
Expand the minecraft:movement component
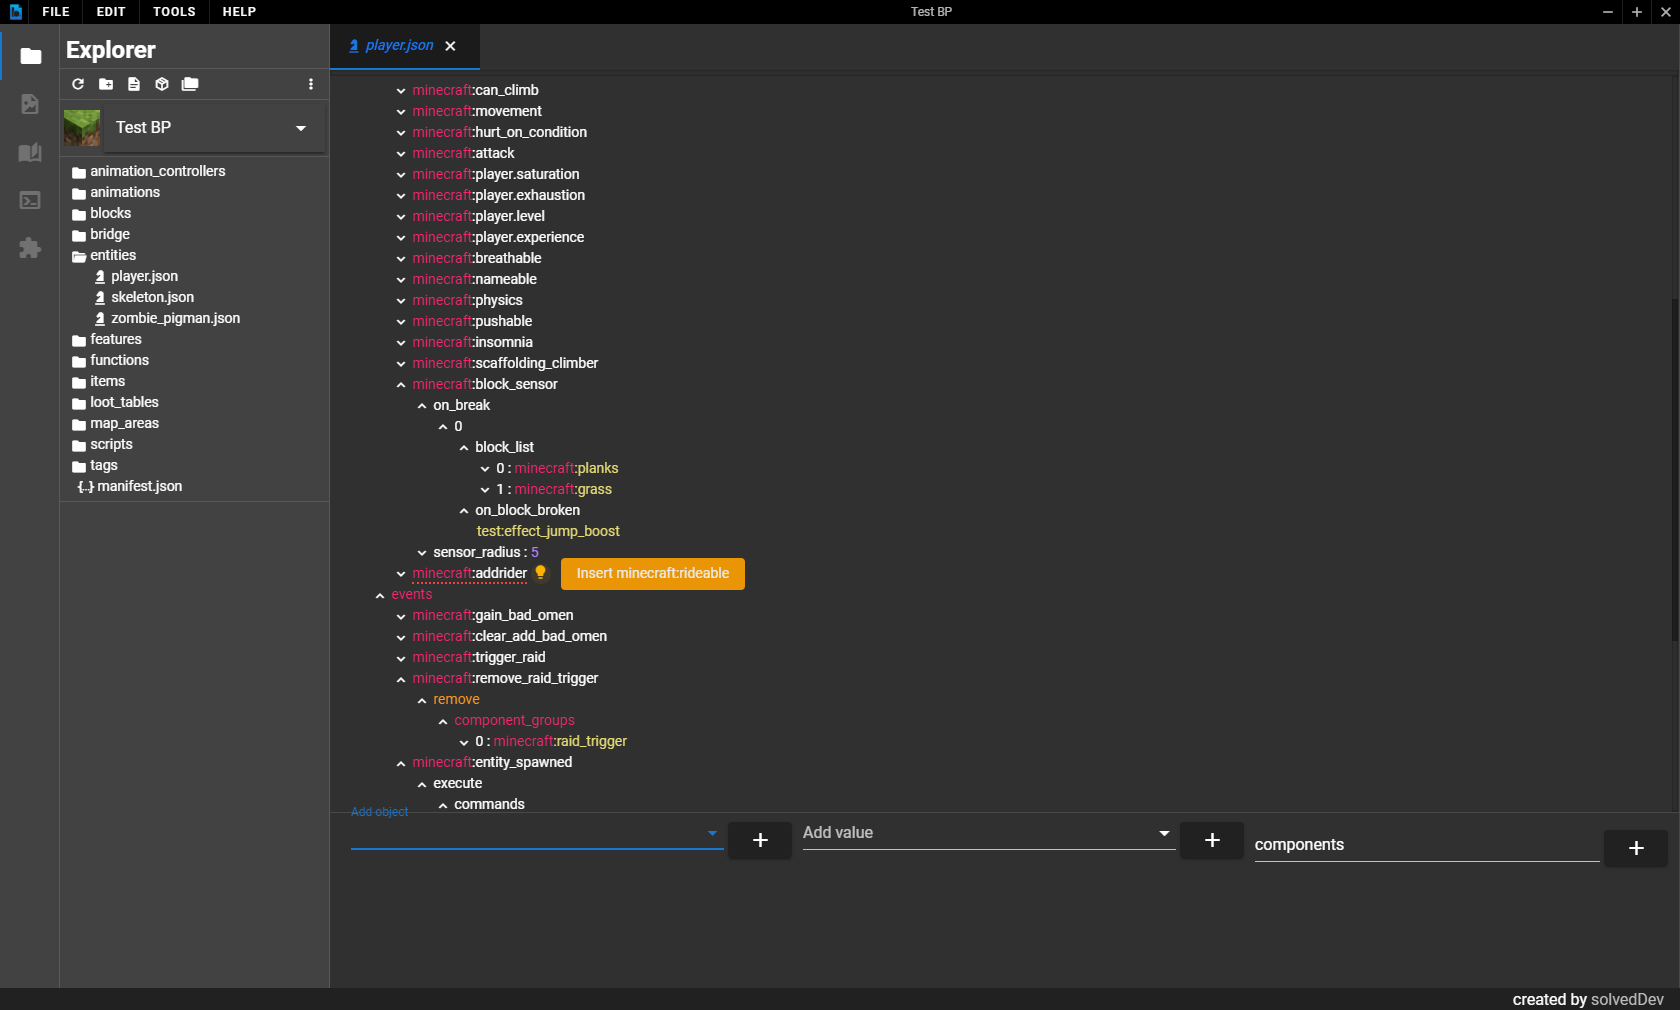[399, 111]
